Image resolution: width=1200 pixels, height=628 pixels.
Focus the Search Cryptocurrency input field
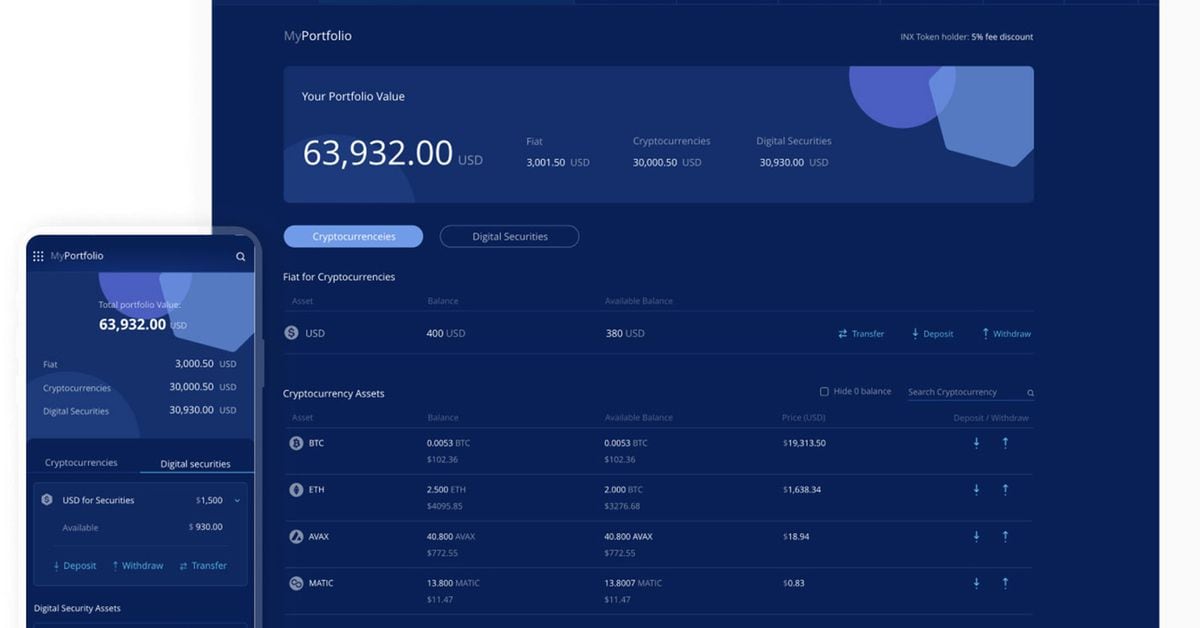[963, 393]
